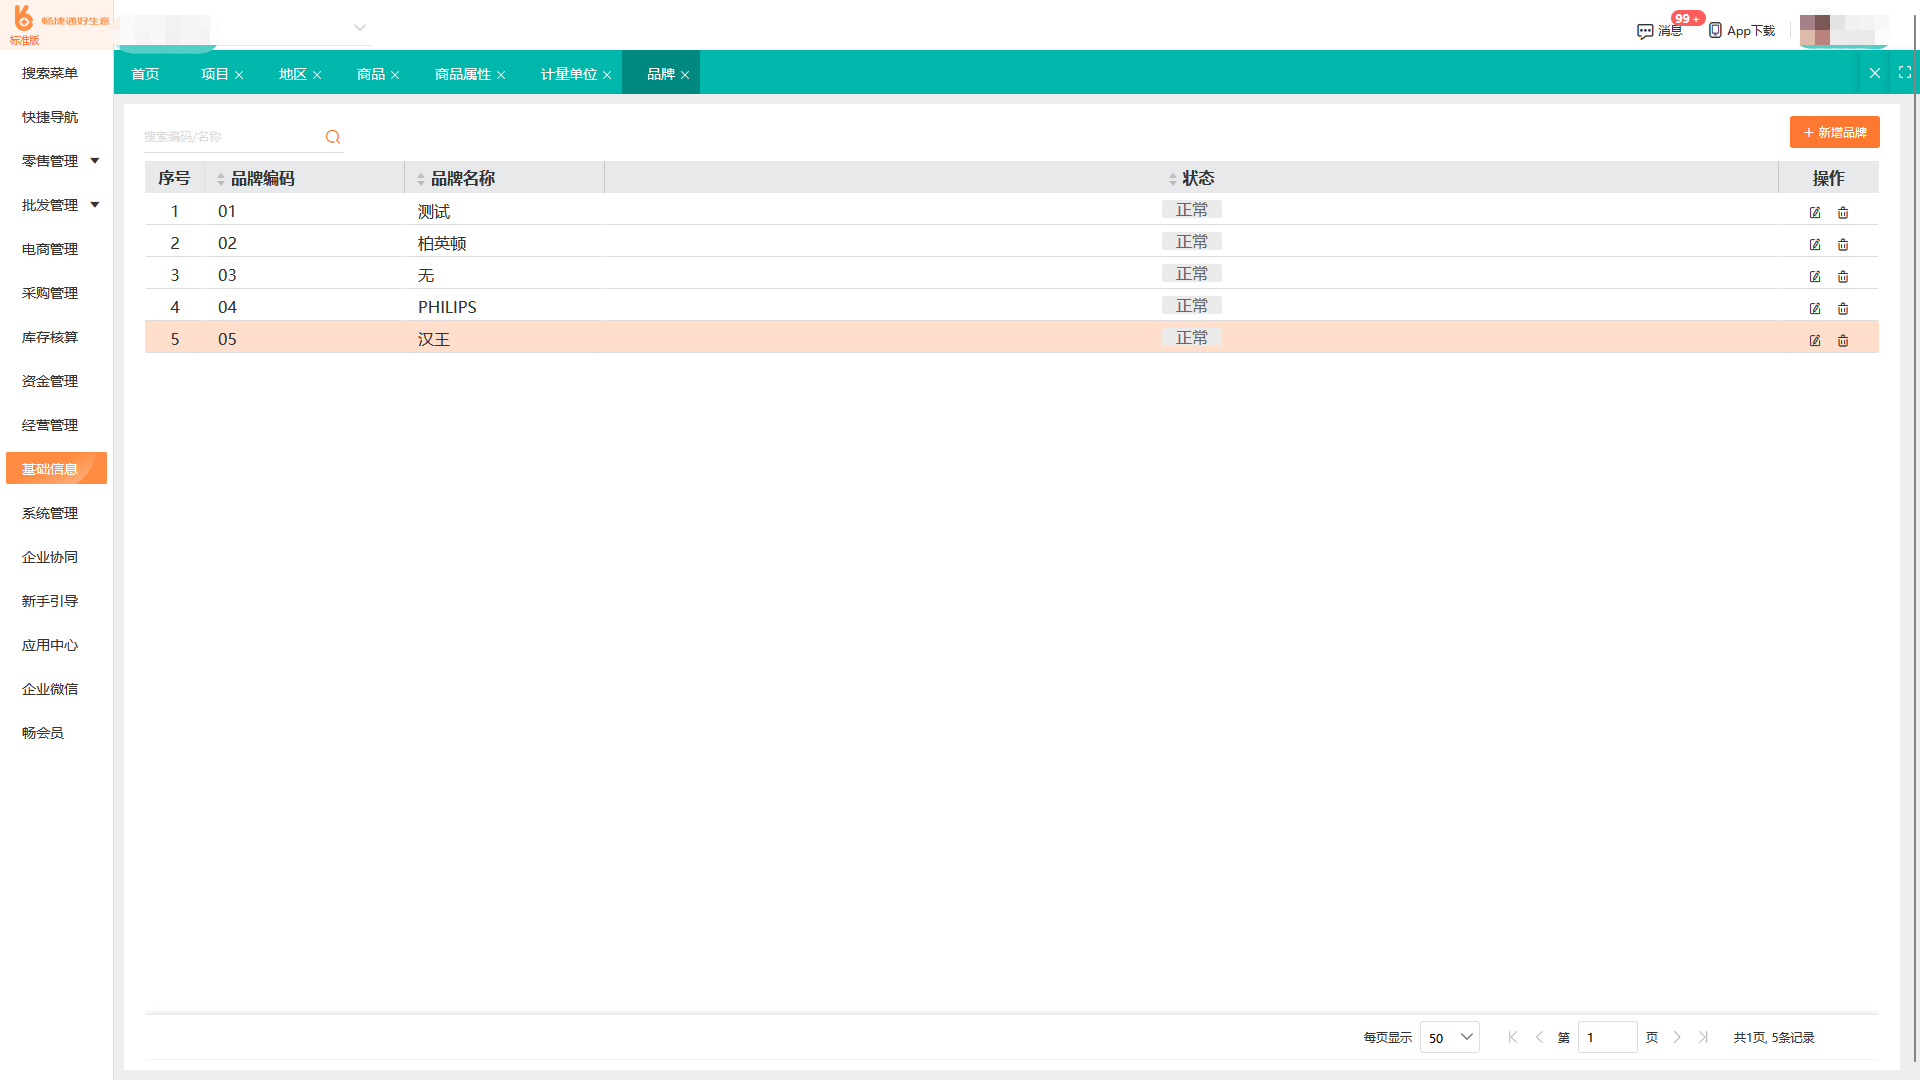Toggle 正常 status for 汉王 brand
Screen dimensions: 1920x1080
(1191, 338)
